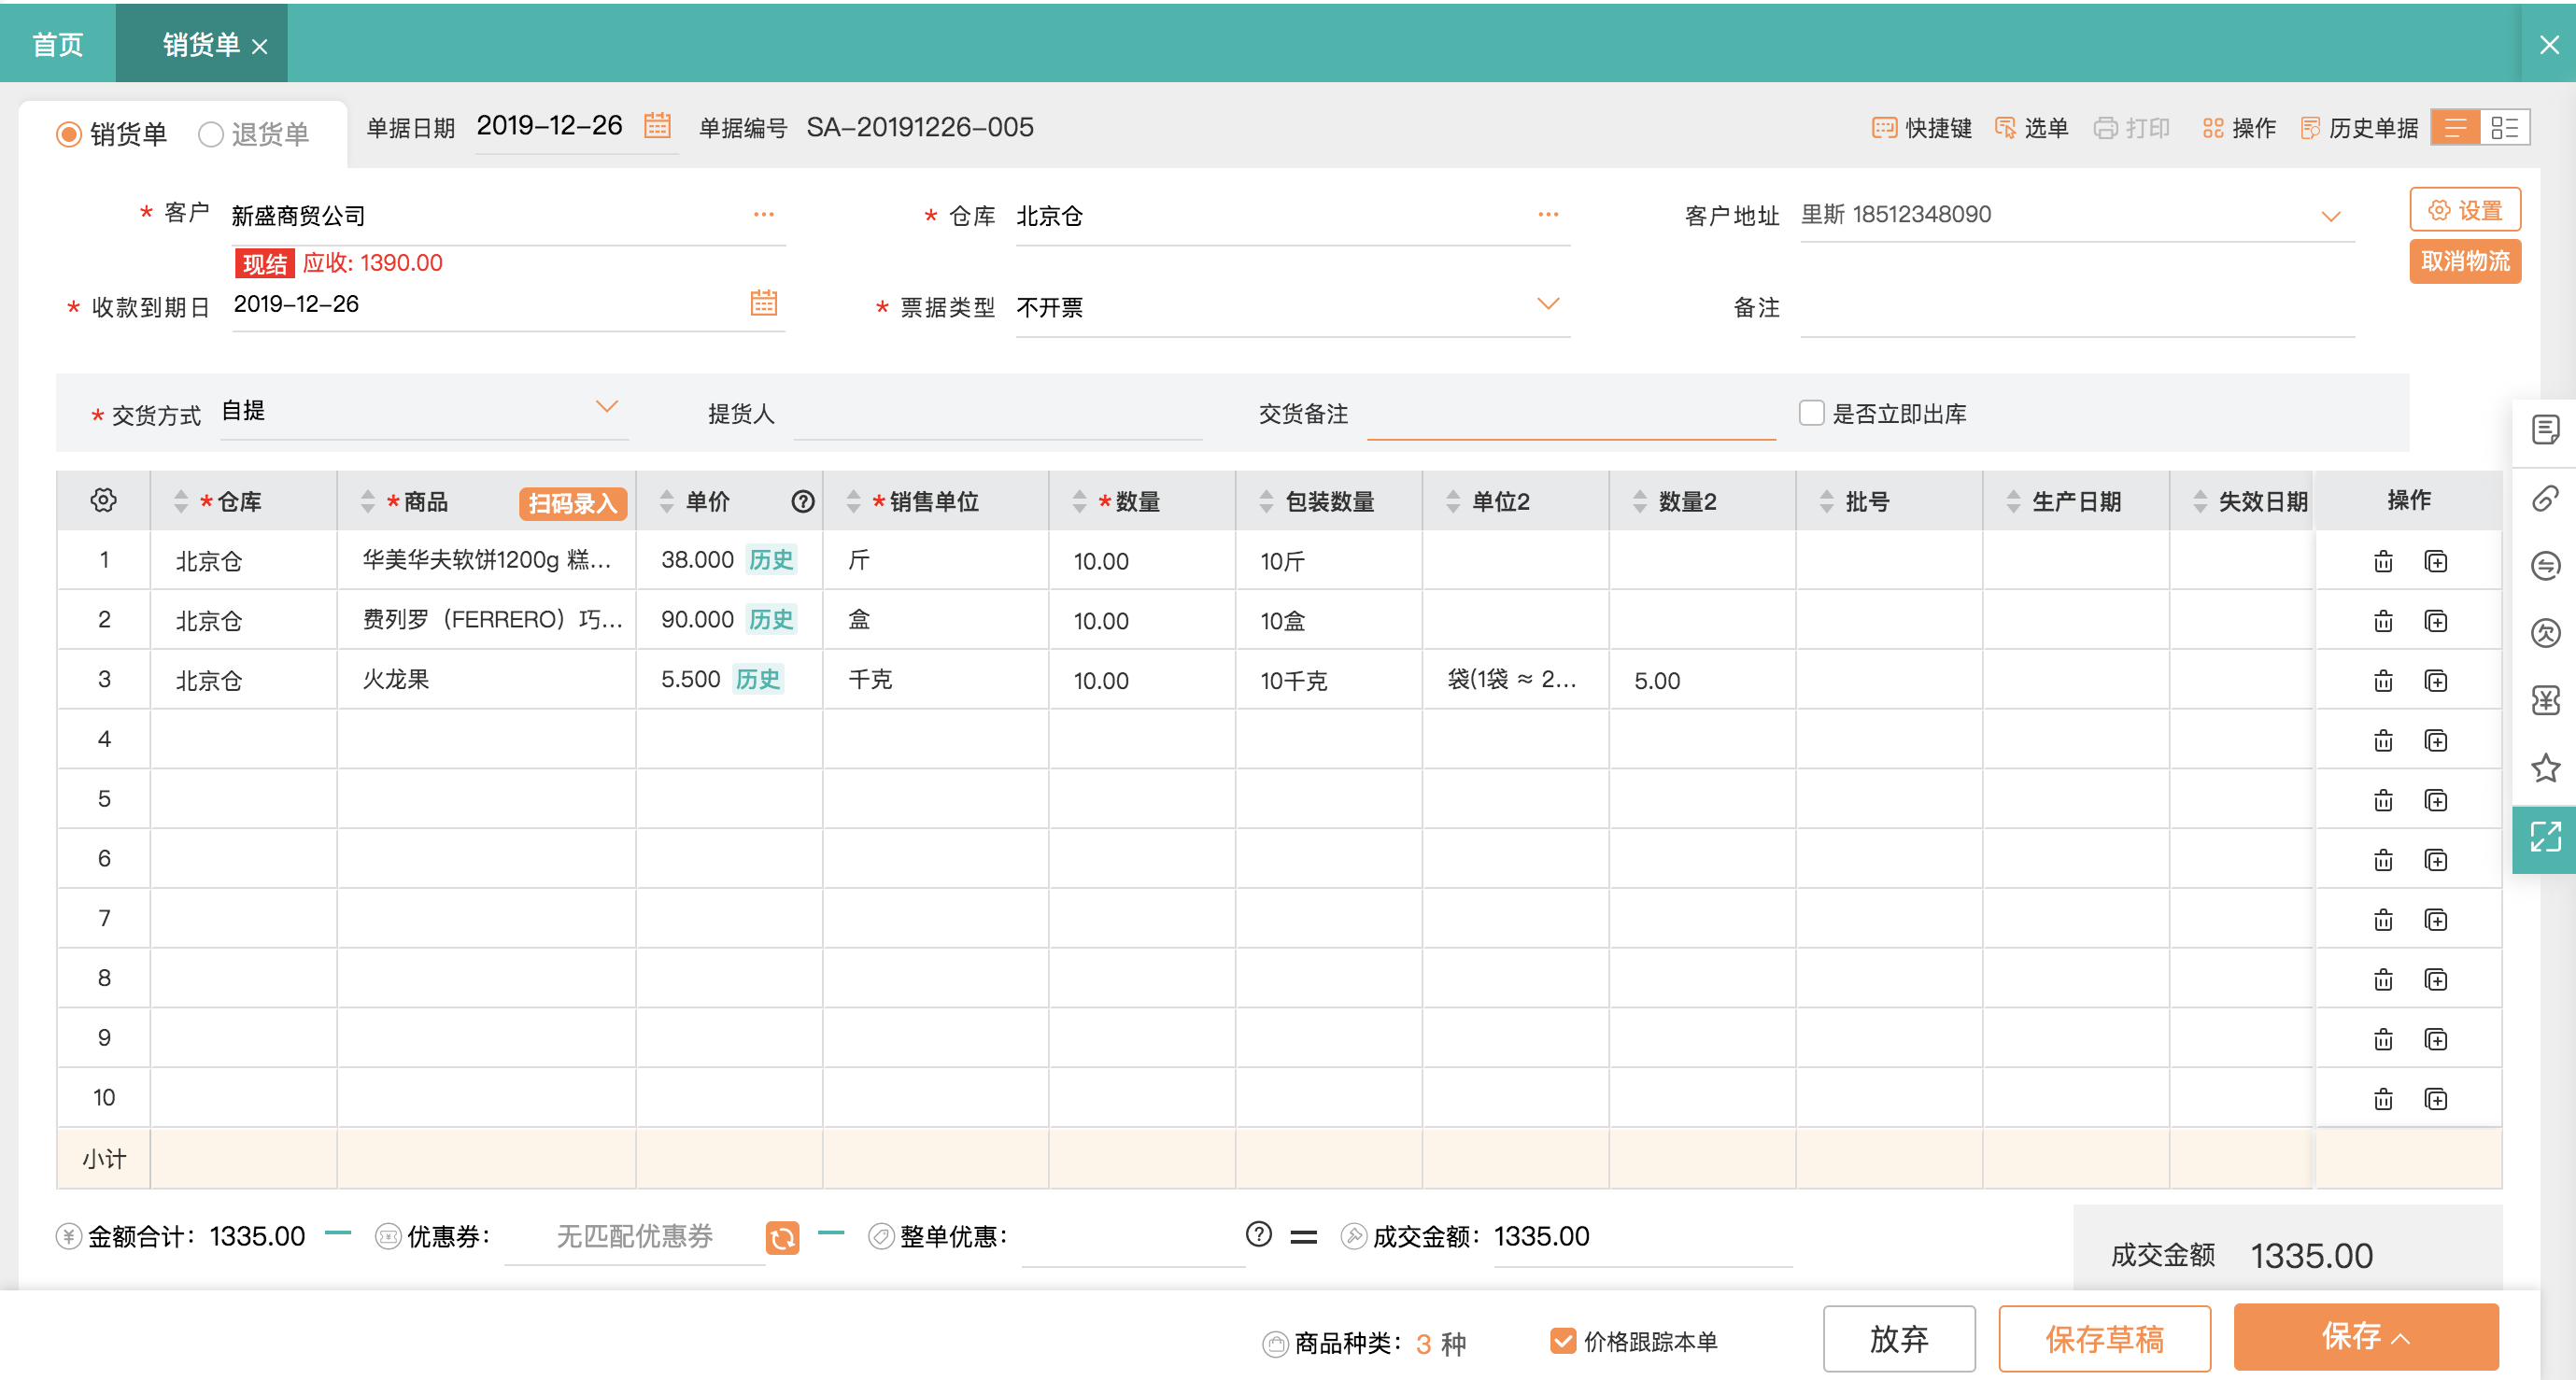The width and height of the screenshot is (2576, 1380).
Task: Expand 票据类型 不开票 dropdown
Action: (1549, 306)
